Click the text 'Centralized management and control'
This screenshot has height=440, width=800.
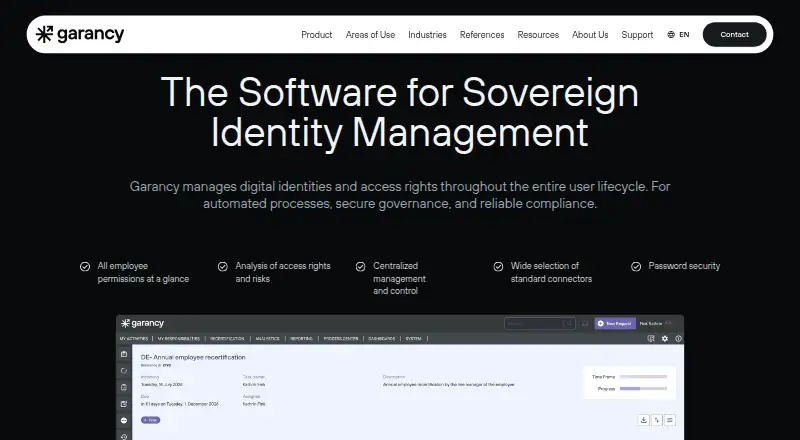[x=399, y=278]
